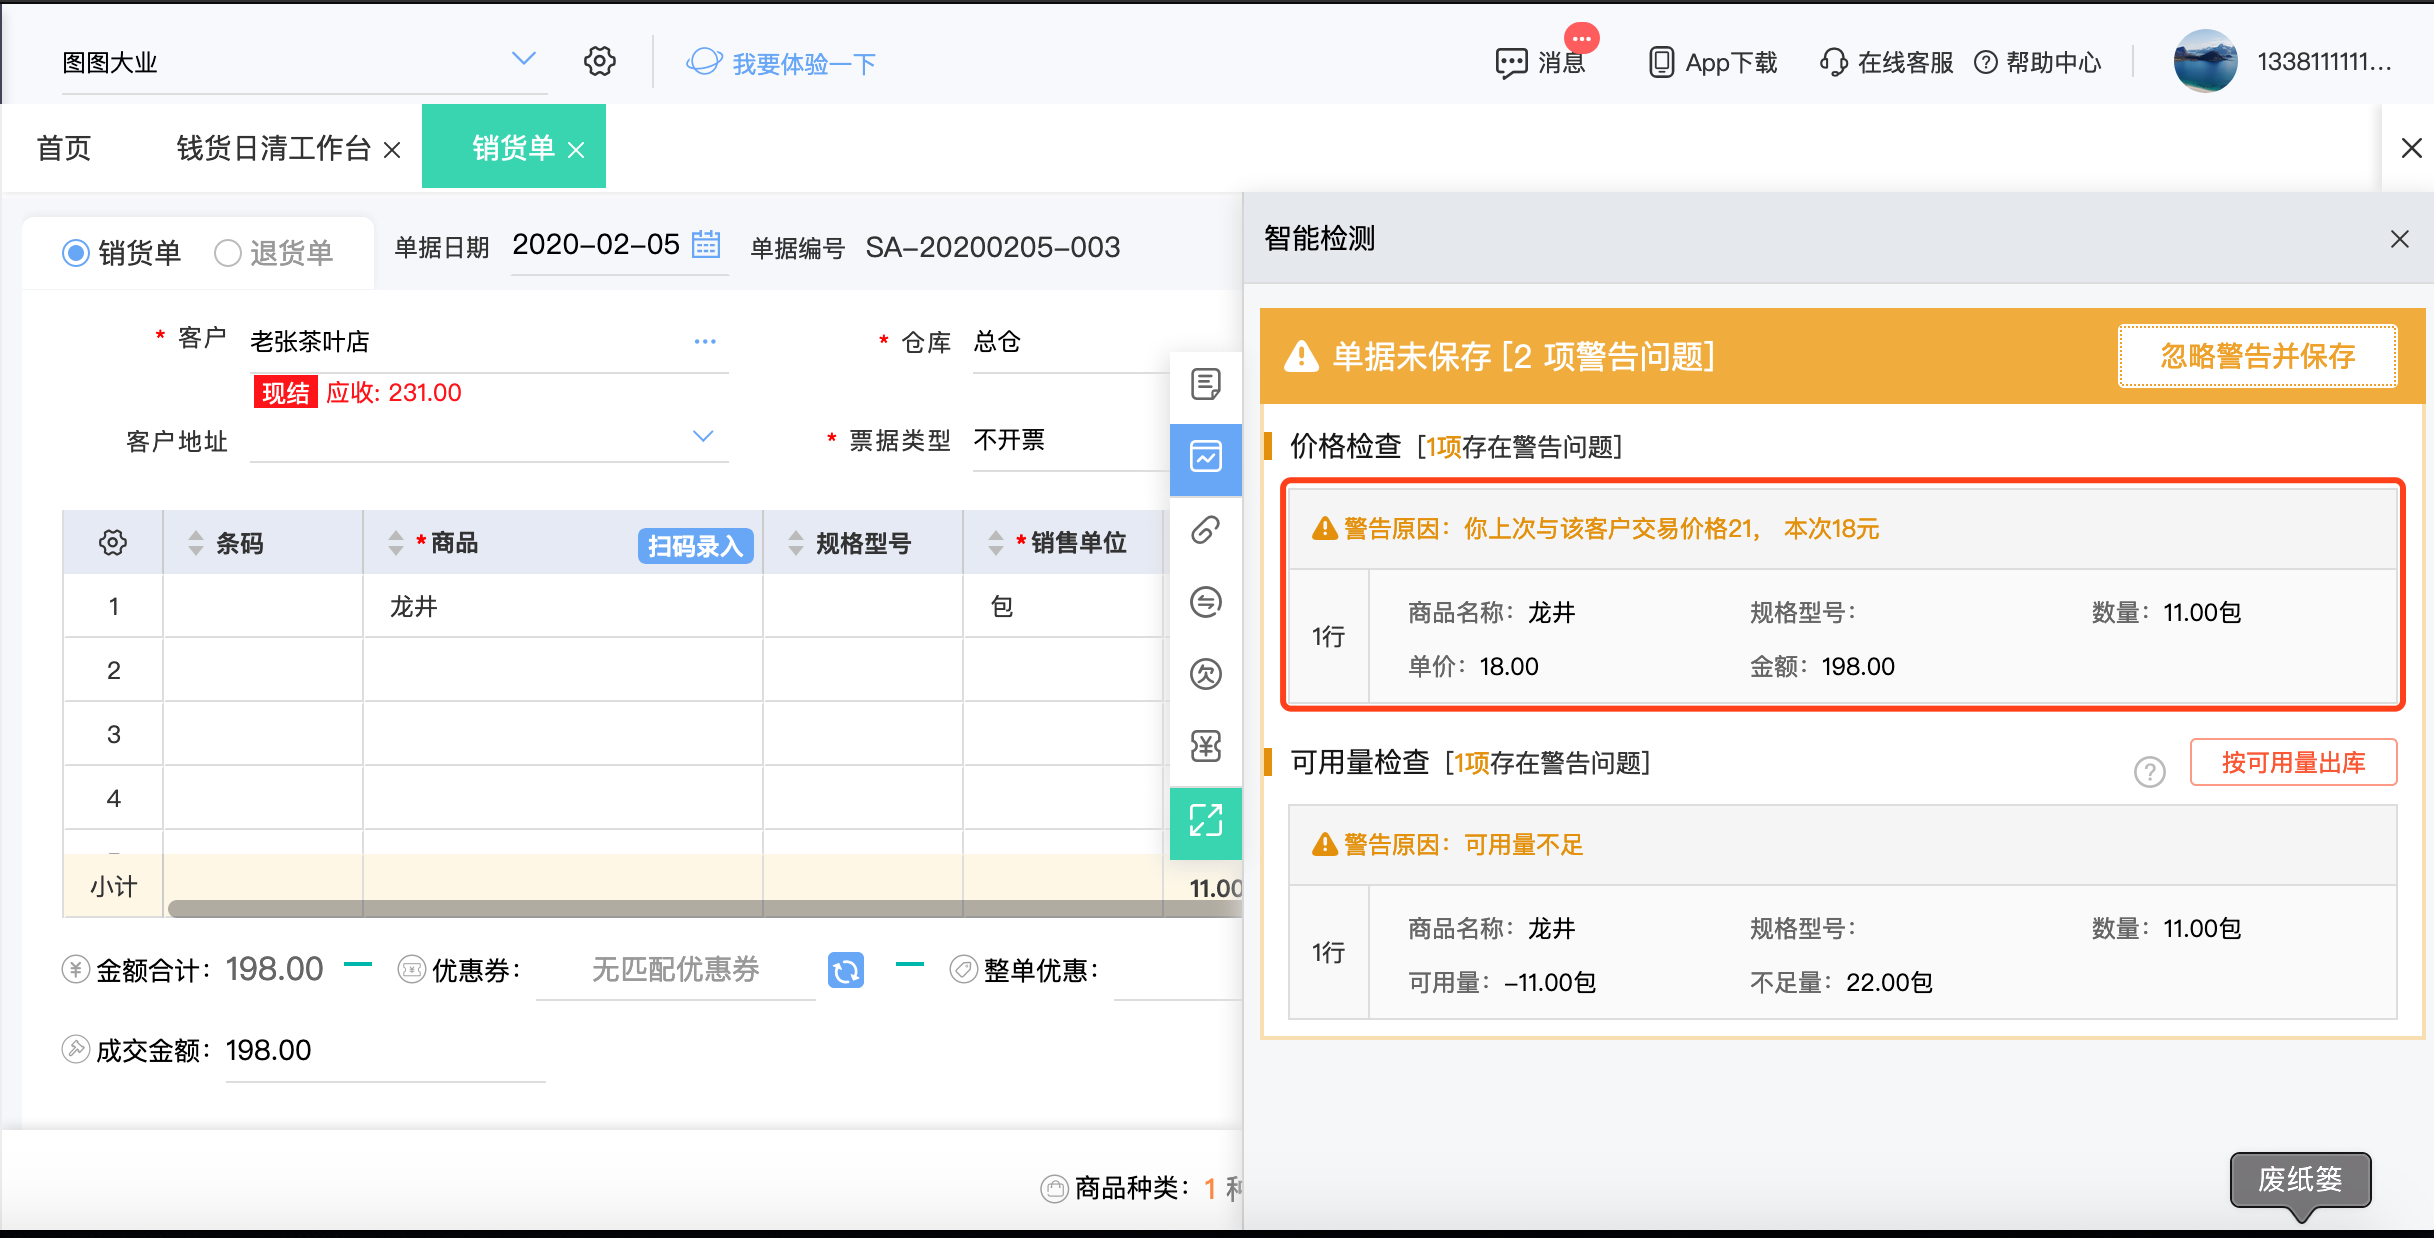This screenshot has height=1238, width=2434.
Task: Select 退货单 radio button
Action: click(x=227, y=248)
